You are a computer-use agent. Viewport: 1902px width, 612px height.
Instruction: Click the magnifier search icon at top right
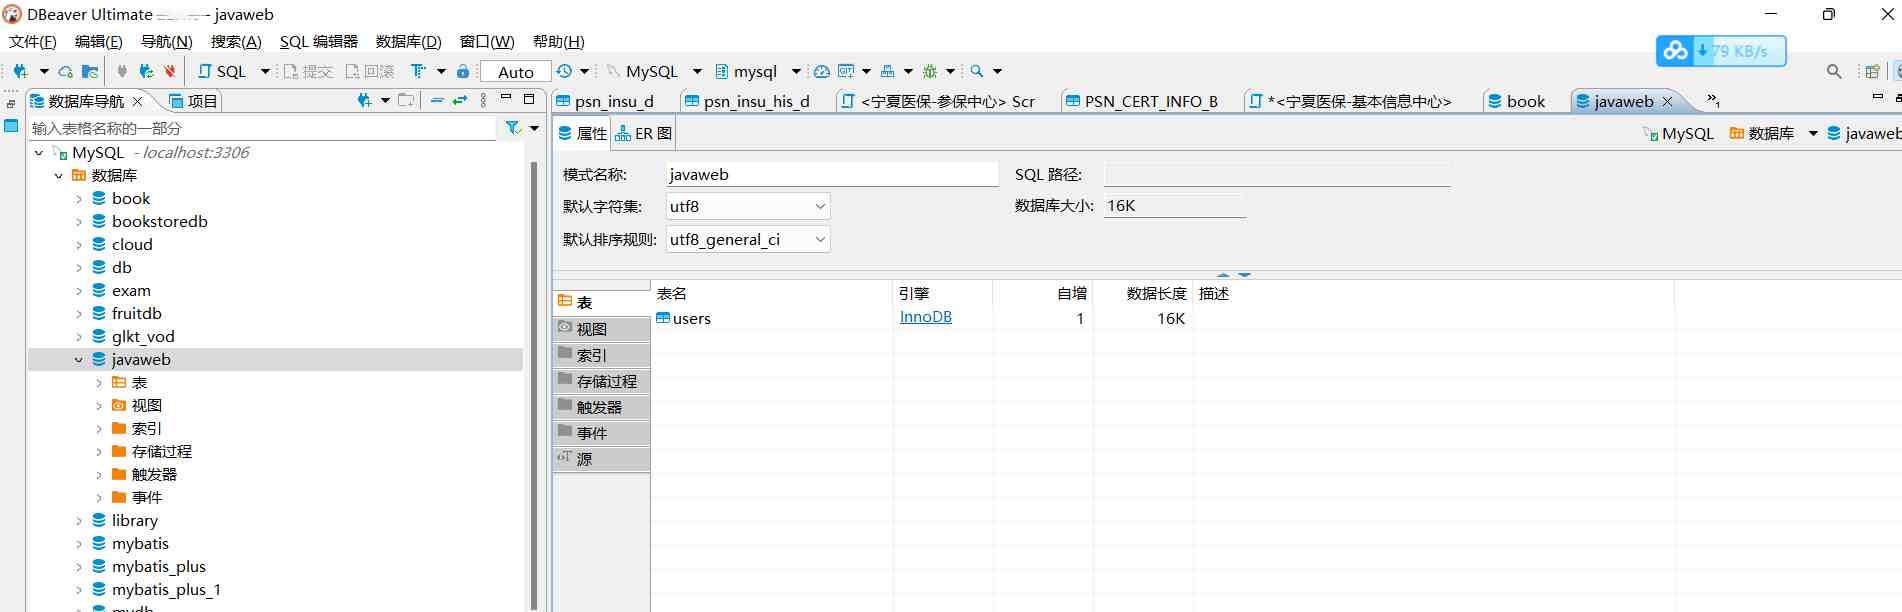point(1833,71)
